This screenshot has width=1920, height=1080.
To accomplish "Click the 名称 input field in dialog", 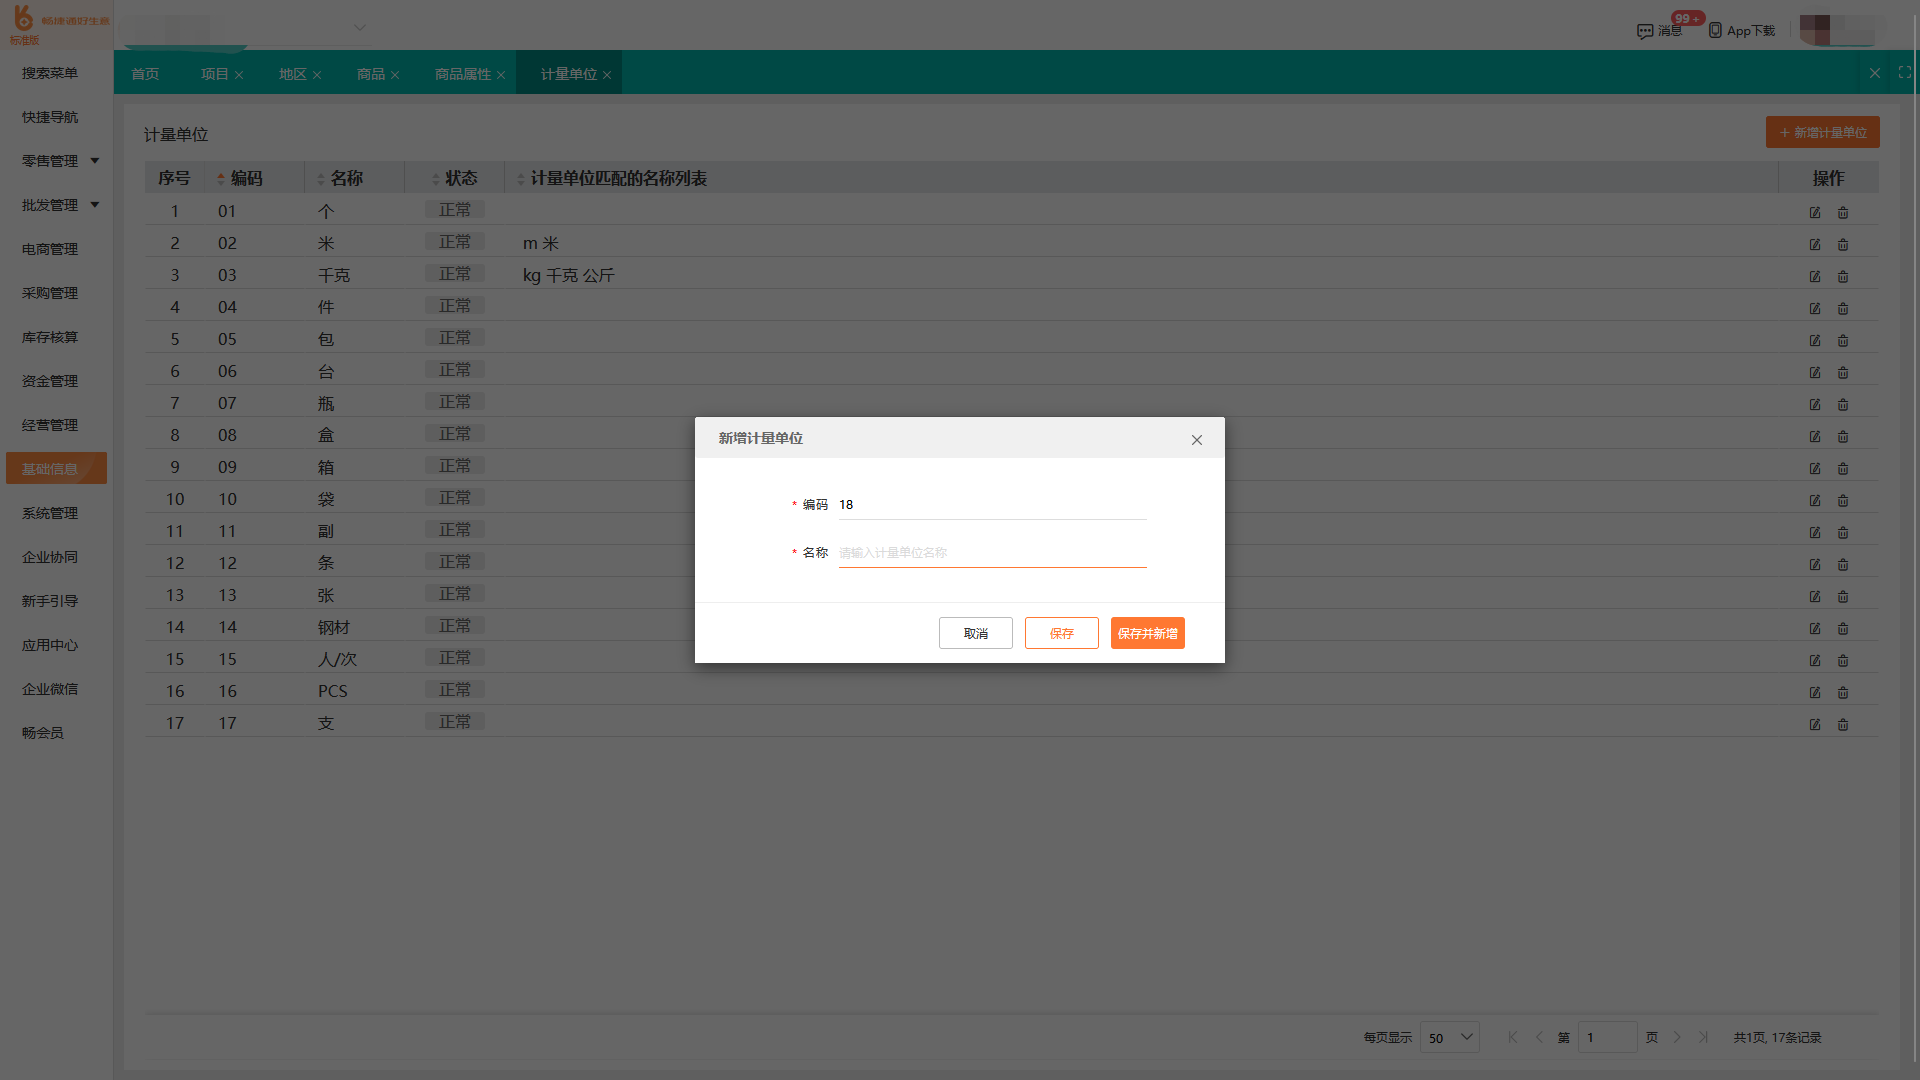I will point(989,553).
